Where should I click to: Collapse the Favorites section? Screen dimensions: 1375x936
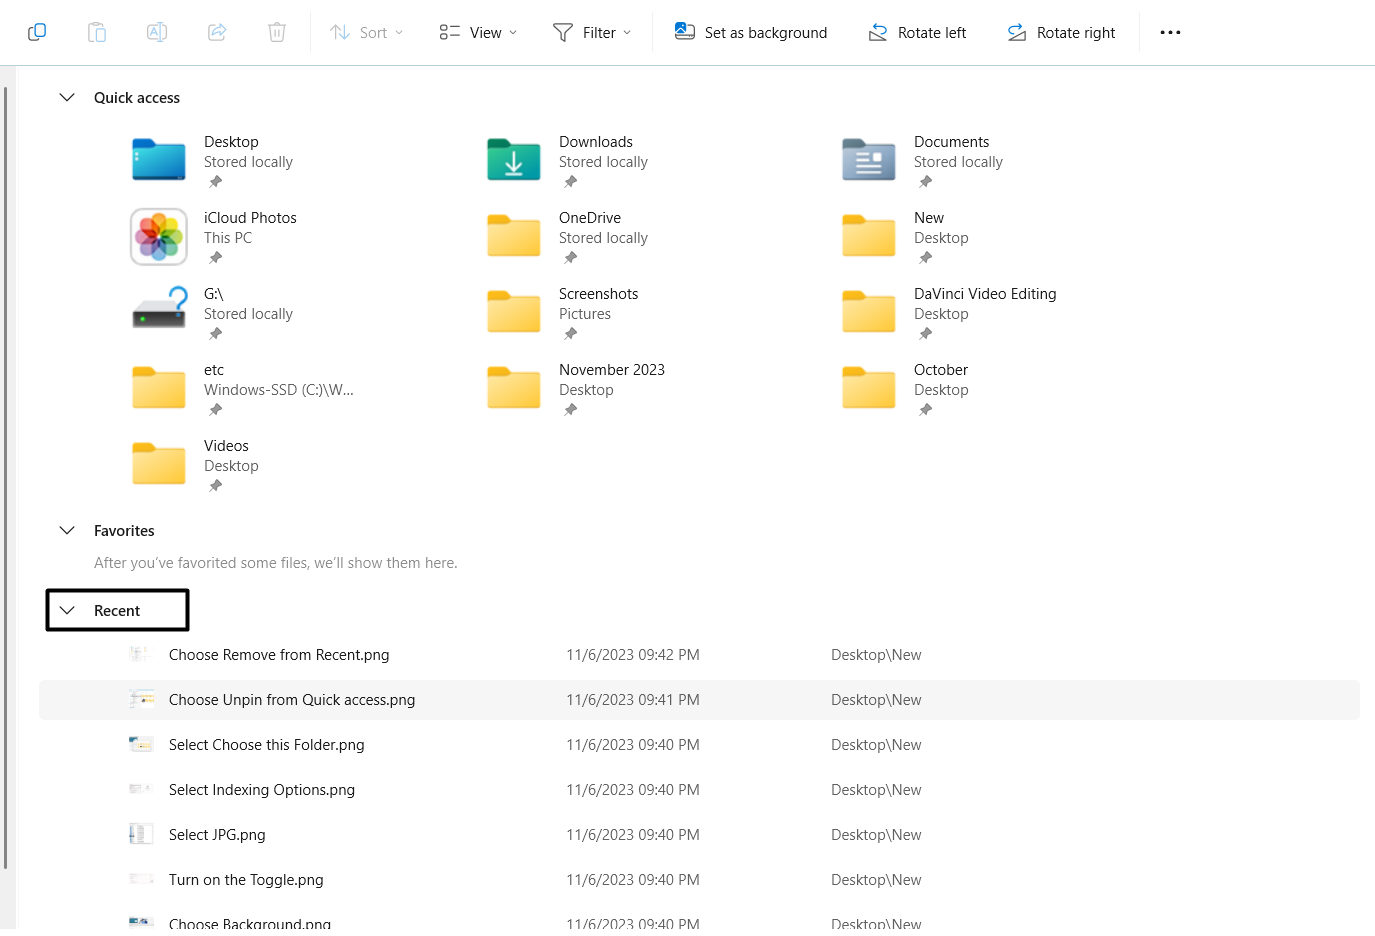pyautogui.click(x=67, y=530)
